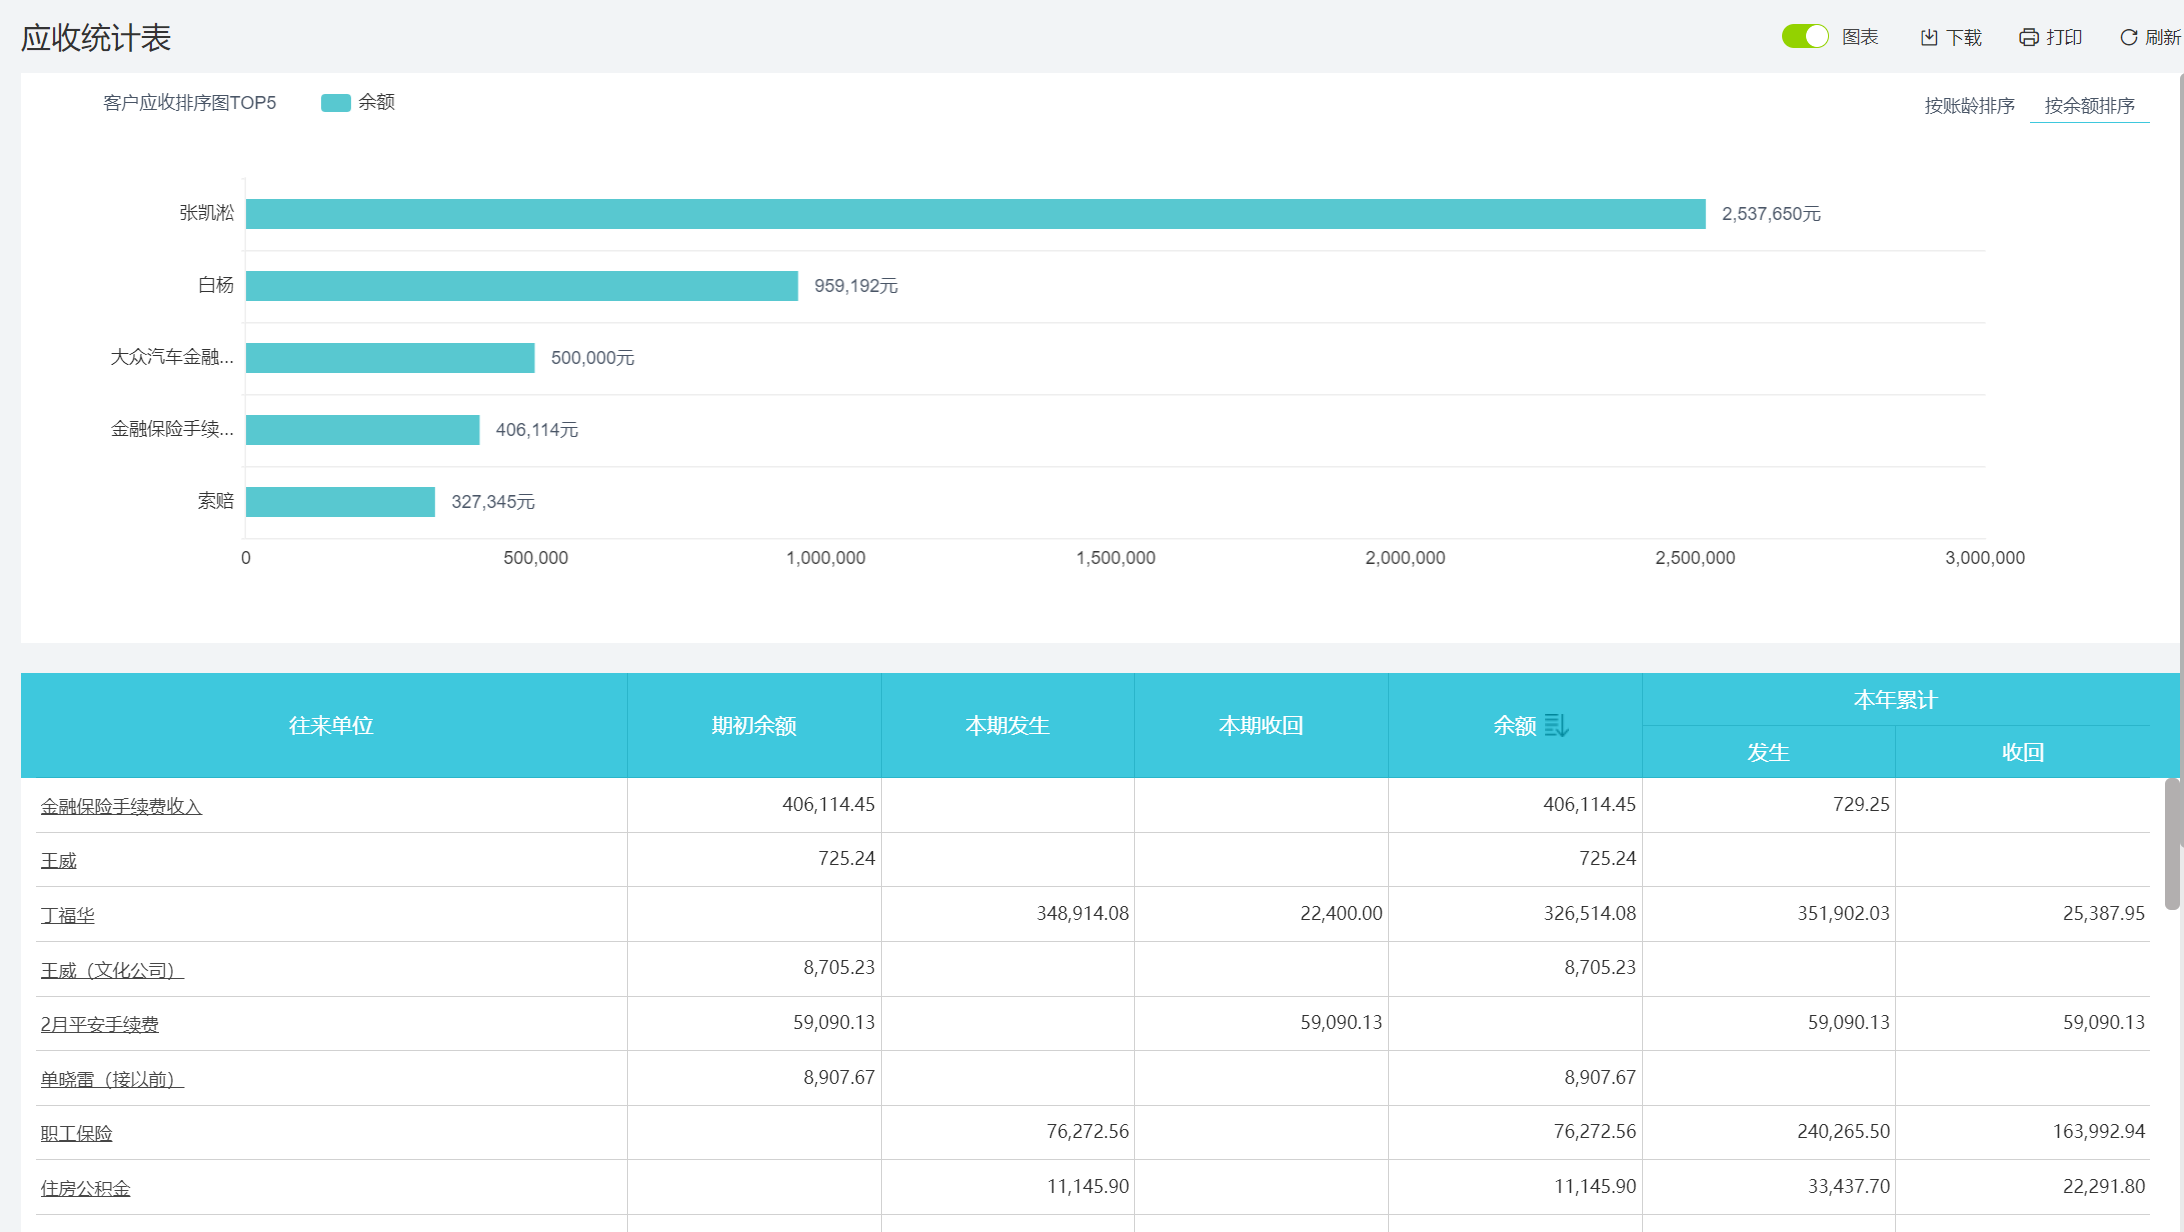Click 2月平安手续费 row to view details
Screen dimensions: 2184x1232
(x=100, y=1023)
